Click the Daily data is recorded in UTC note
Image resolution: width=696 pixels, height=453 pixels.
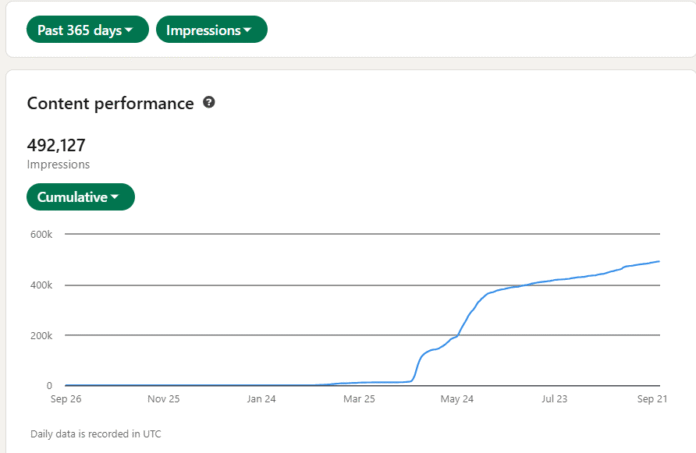tap(96, 434)
